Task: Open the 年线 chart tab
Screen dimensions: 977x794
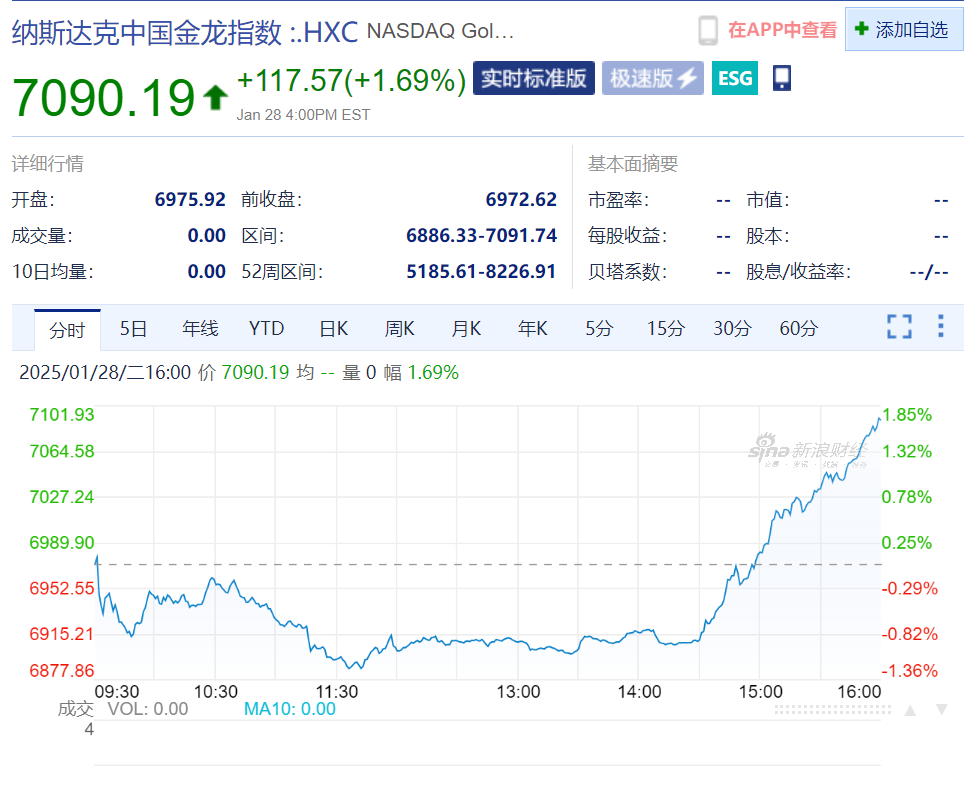Action: pyautogui.click(x=199, y=328)
